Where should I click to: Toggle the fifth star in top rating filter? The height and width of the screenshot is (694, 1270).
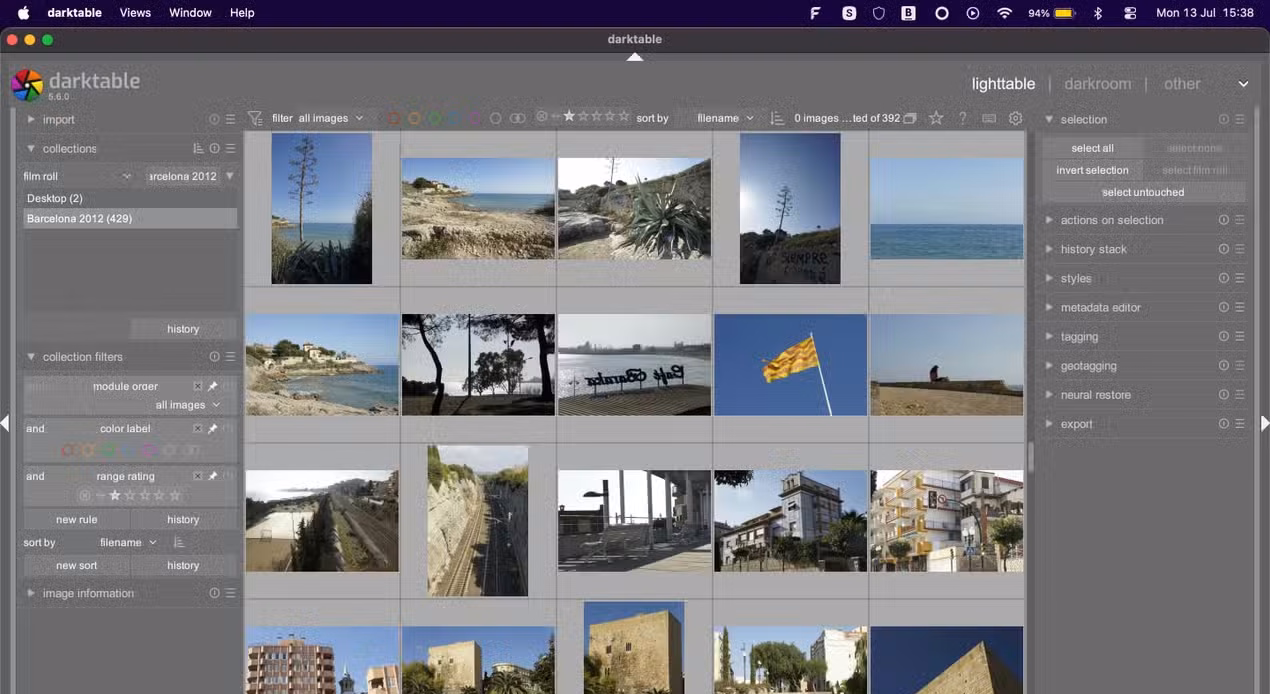[x=625, y=117]
